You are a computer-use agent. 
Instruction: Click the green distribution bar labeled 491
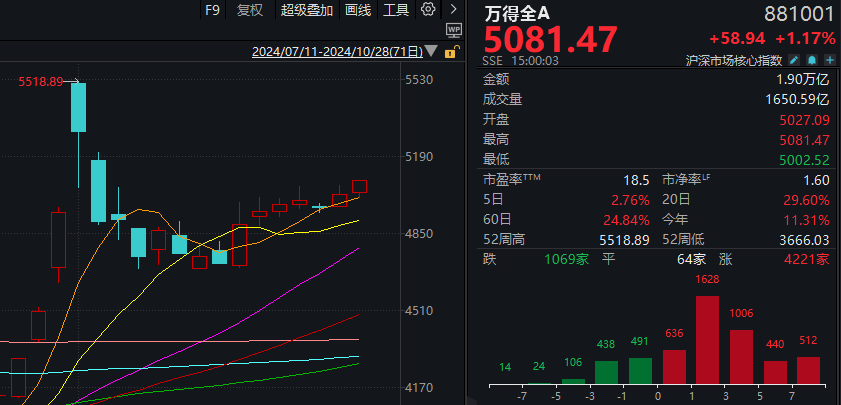click(640, 371)
